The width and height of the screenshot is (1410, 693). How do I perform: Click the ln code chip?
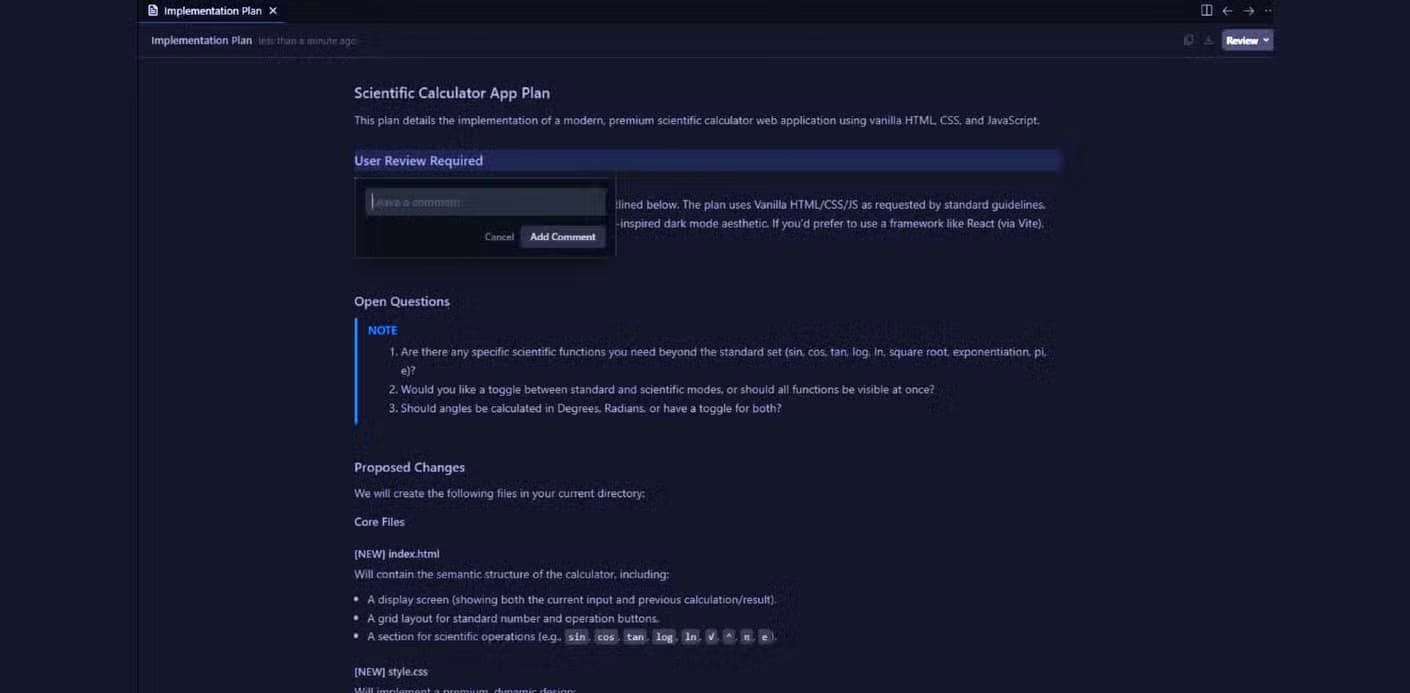coord(690,637)
